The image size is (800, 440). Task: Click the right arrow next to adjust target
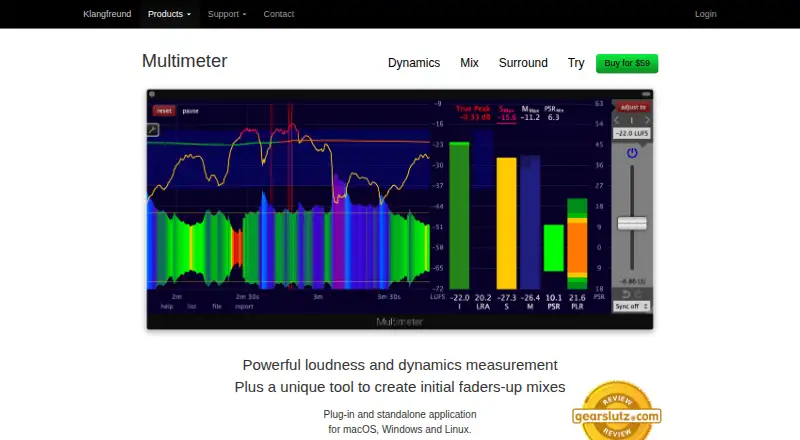coord(647,120)
